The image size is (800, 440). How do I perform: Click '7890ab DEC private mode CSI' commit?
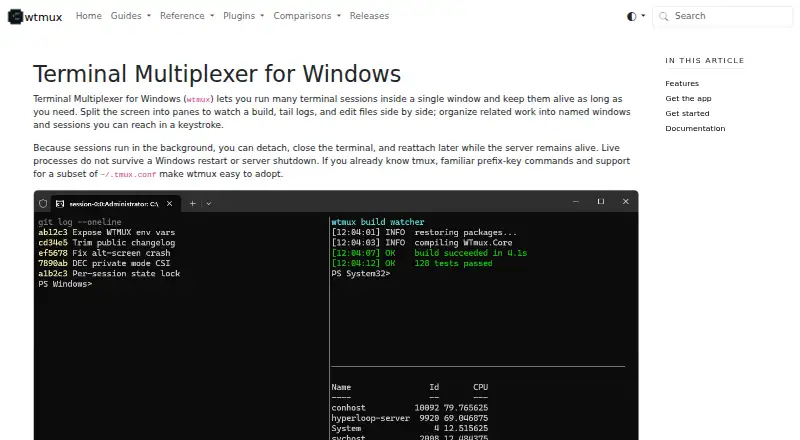104,263
